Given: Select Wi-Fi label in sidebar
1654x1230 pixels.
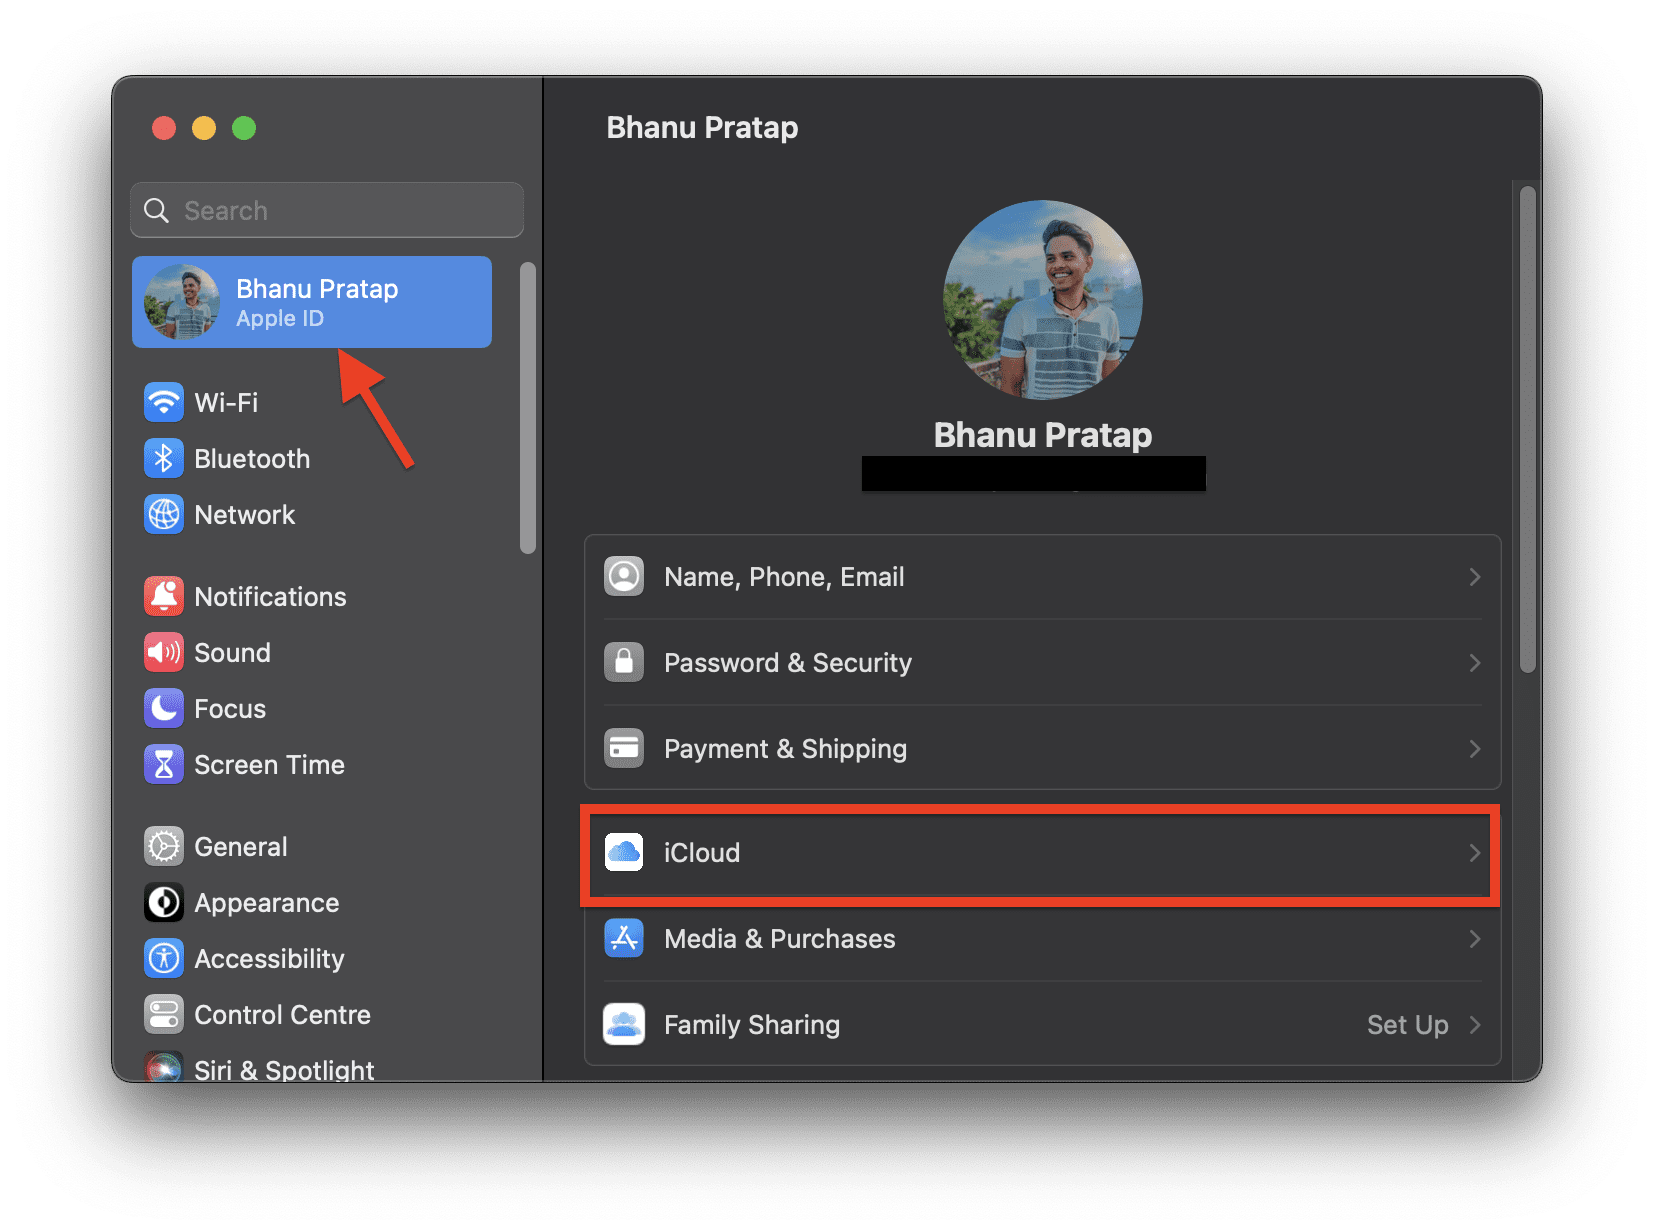Looking at the screenshot, I should (x=226, y=403).
